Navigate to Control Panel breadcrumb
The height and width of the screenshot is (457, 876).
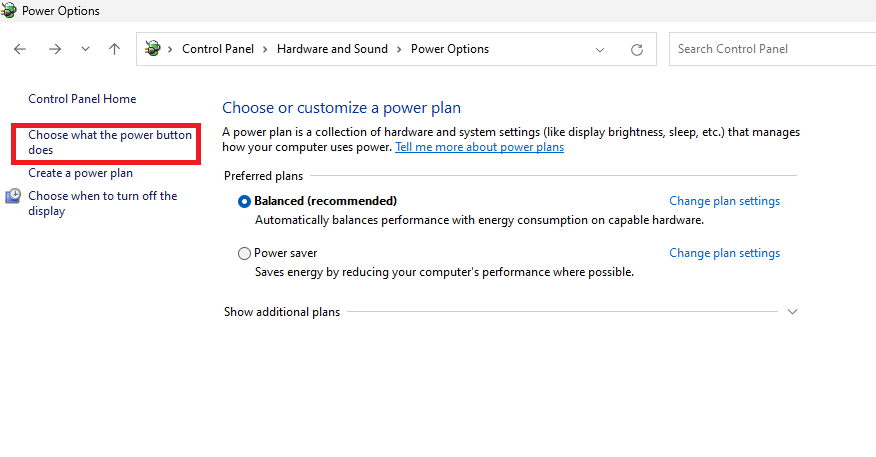[x=218, y=49]
